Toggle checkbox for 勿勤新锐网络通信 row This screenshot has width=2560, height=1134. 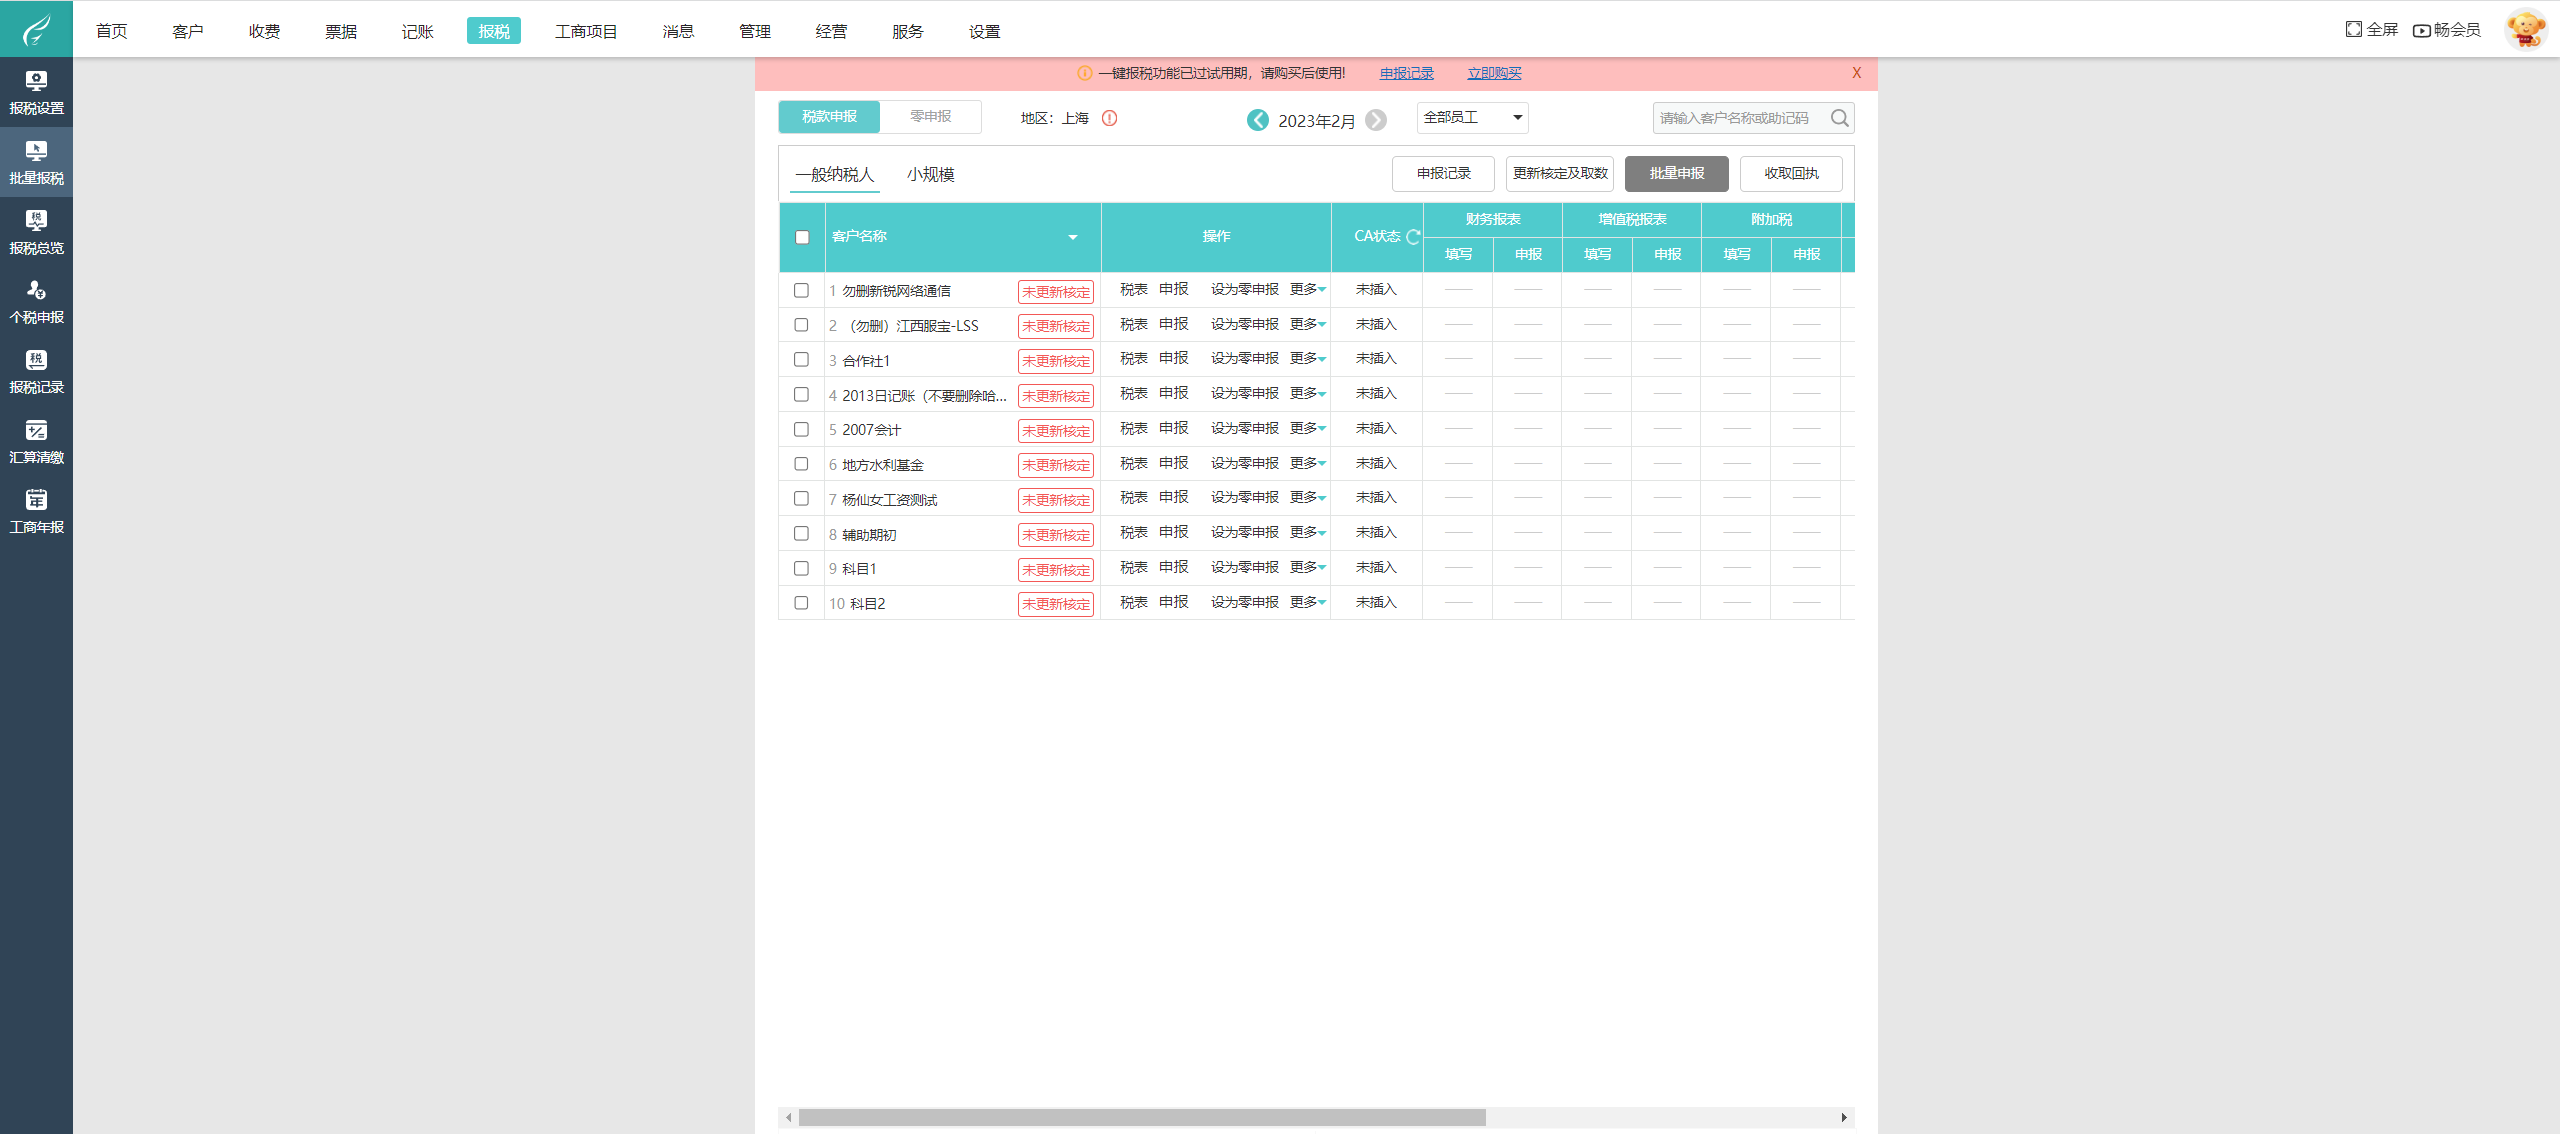pyautogui.click(x=802, y=290)
